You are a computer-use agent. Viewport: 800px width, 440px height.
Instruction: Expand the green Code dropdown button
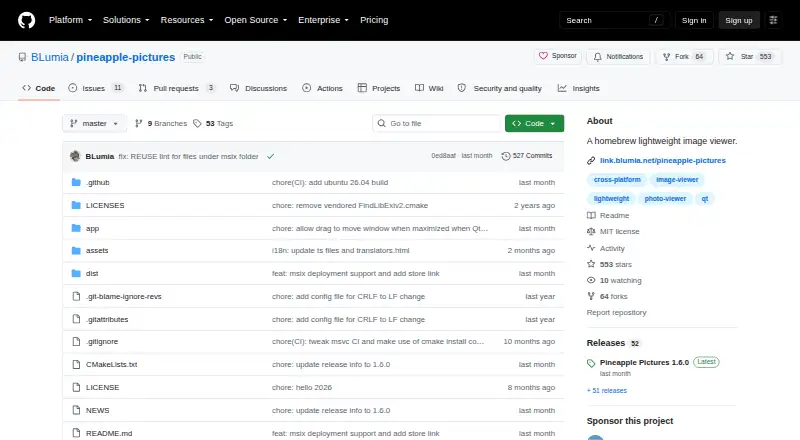[x=534, y=124]
